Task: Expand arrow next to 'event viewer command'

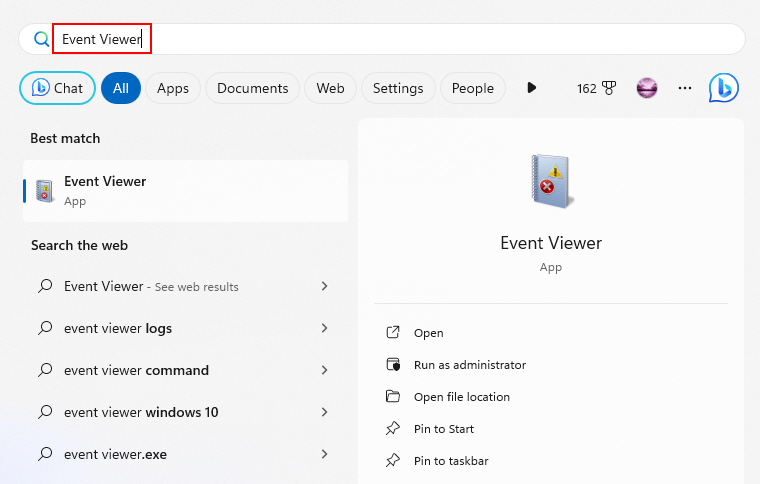Action: [x=325, y=370]
